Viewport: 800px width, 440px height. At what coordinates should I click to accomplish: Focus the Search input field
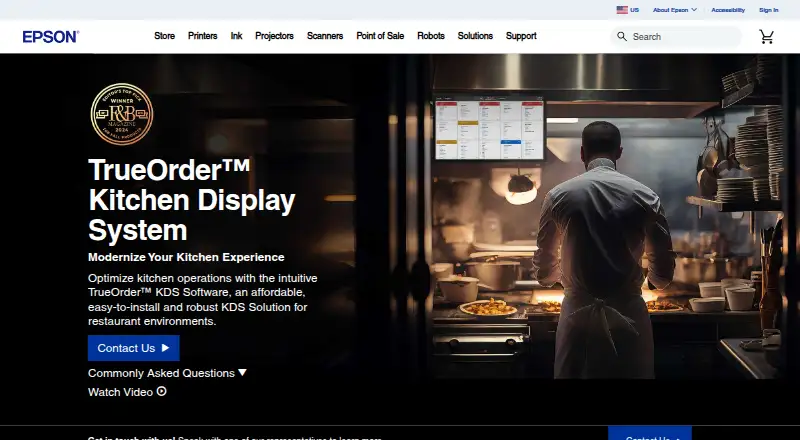coord(676,37)
